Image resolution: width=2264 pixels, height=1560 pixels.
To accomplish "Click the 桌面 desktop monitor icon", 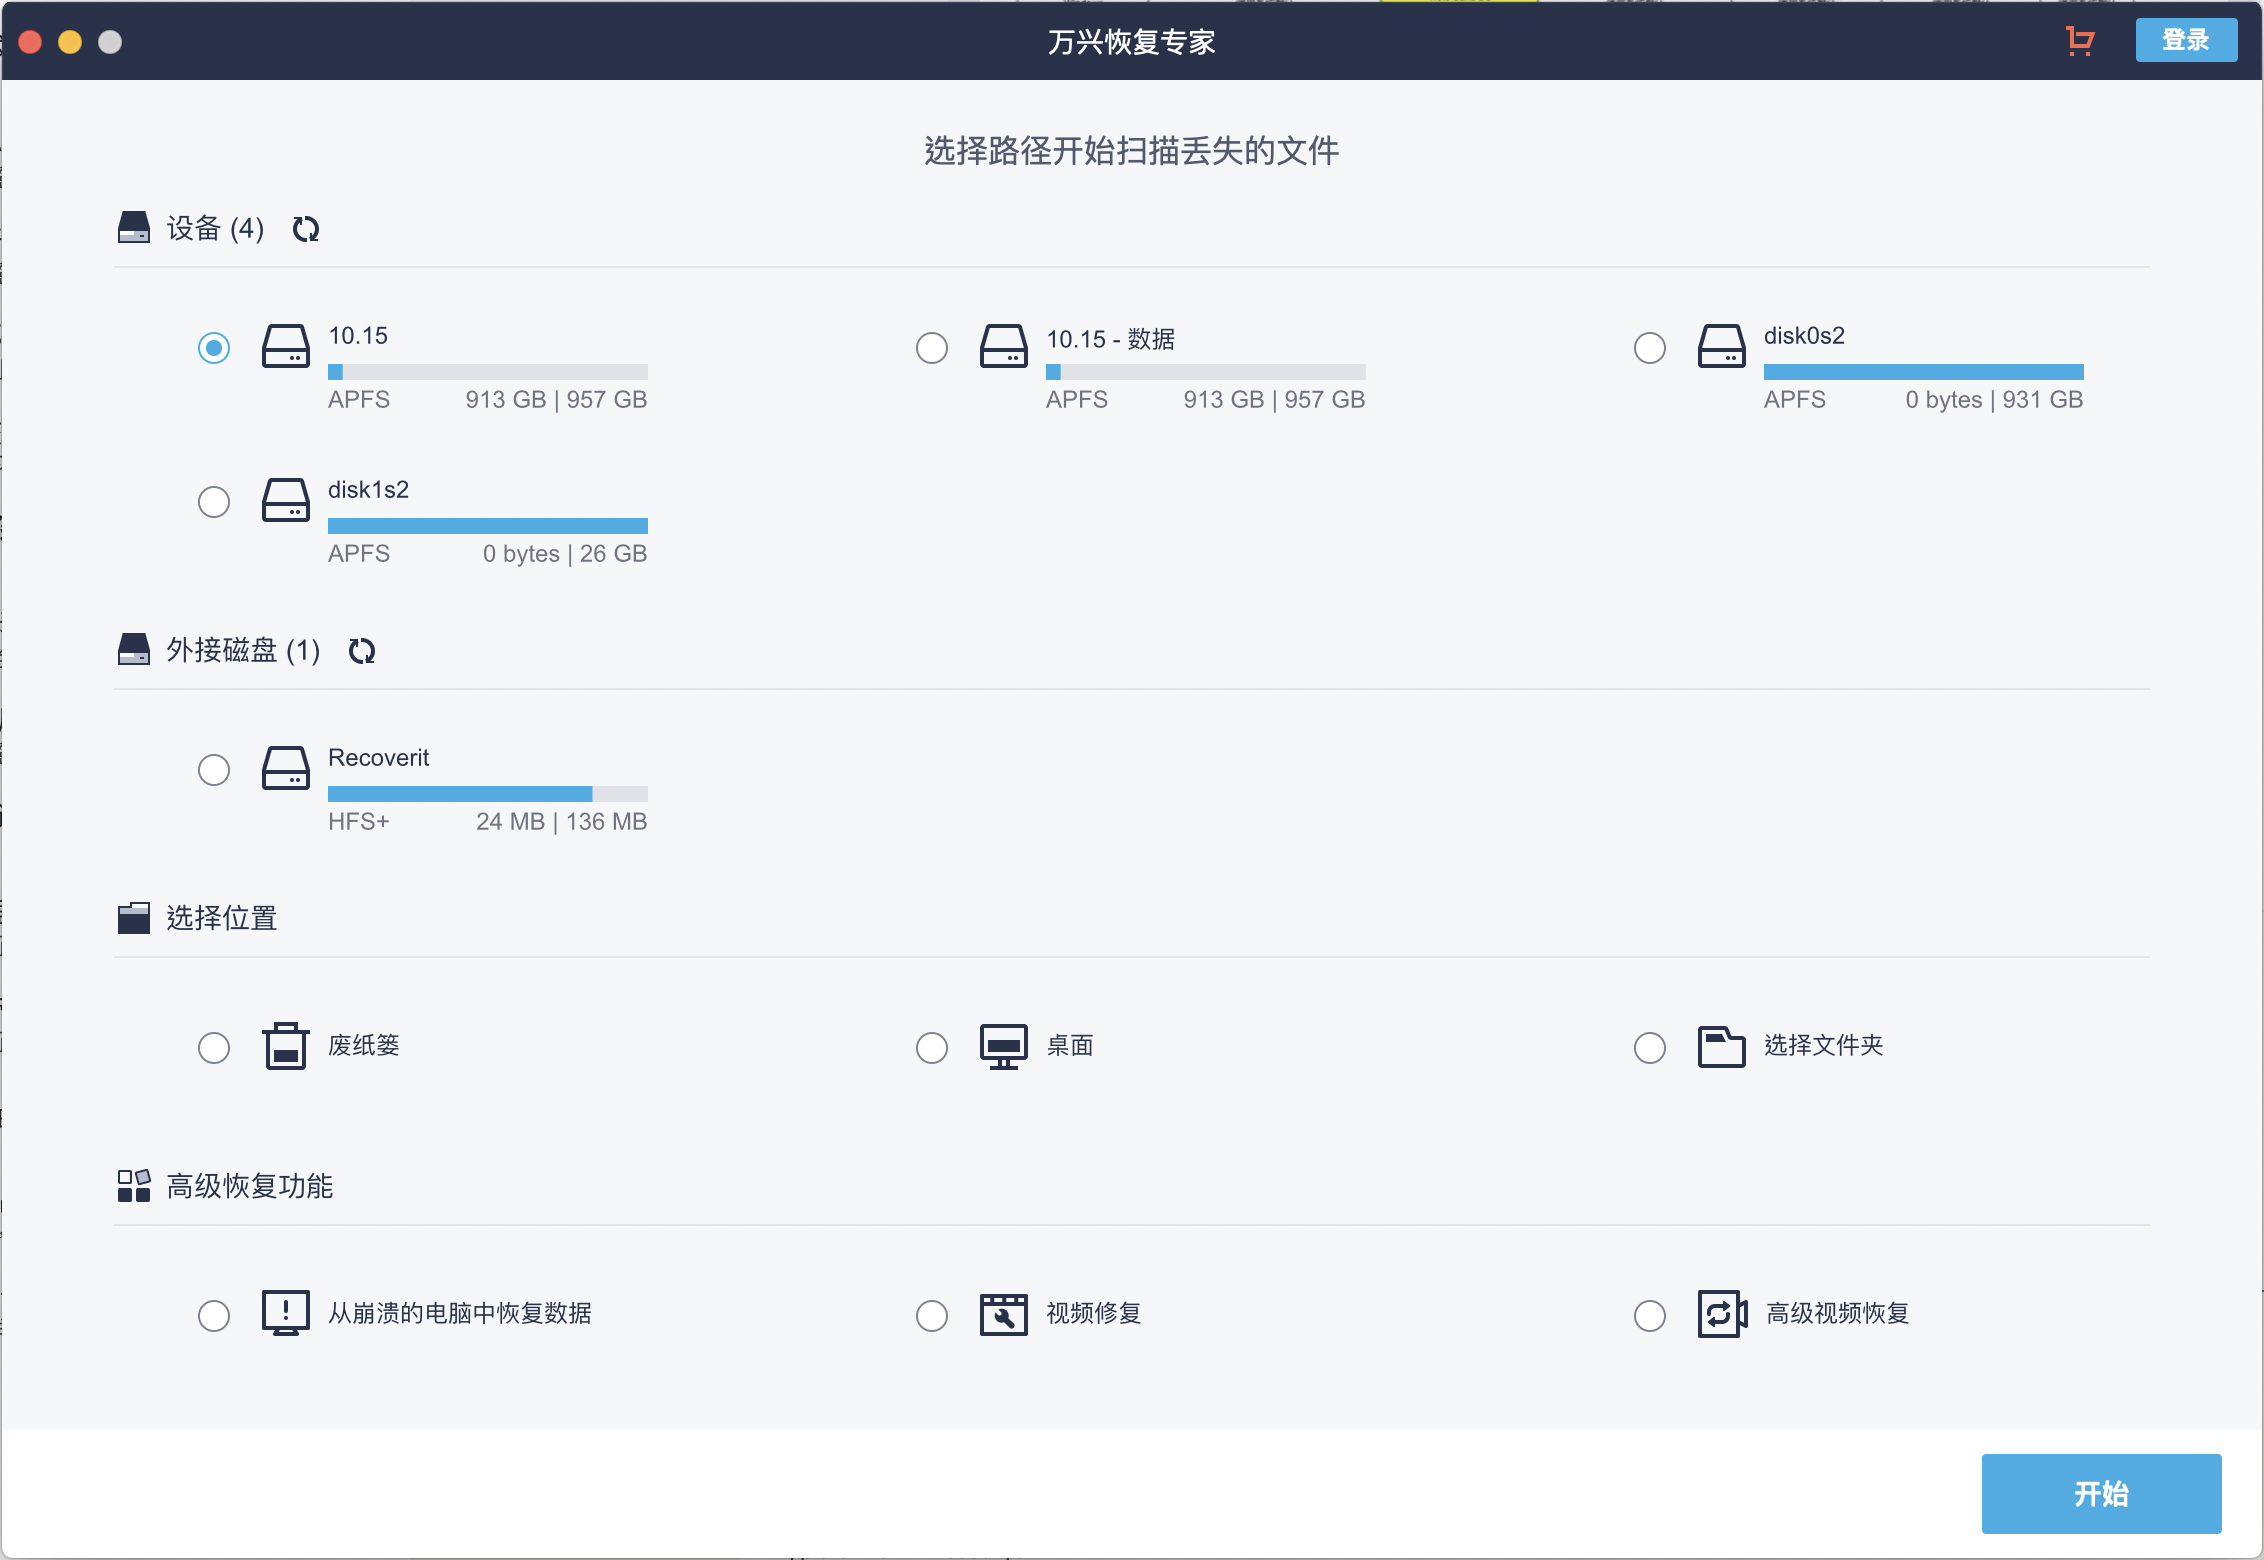I will point(1004,1046).
